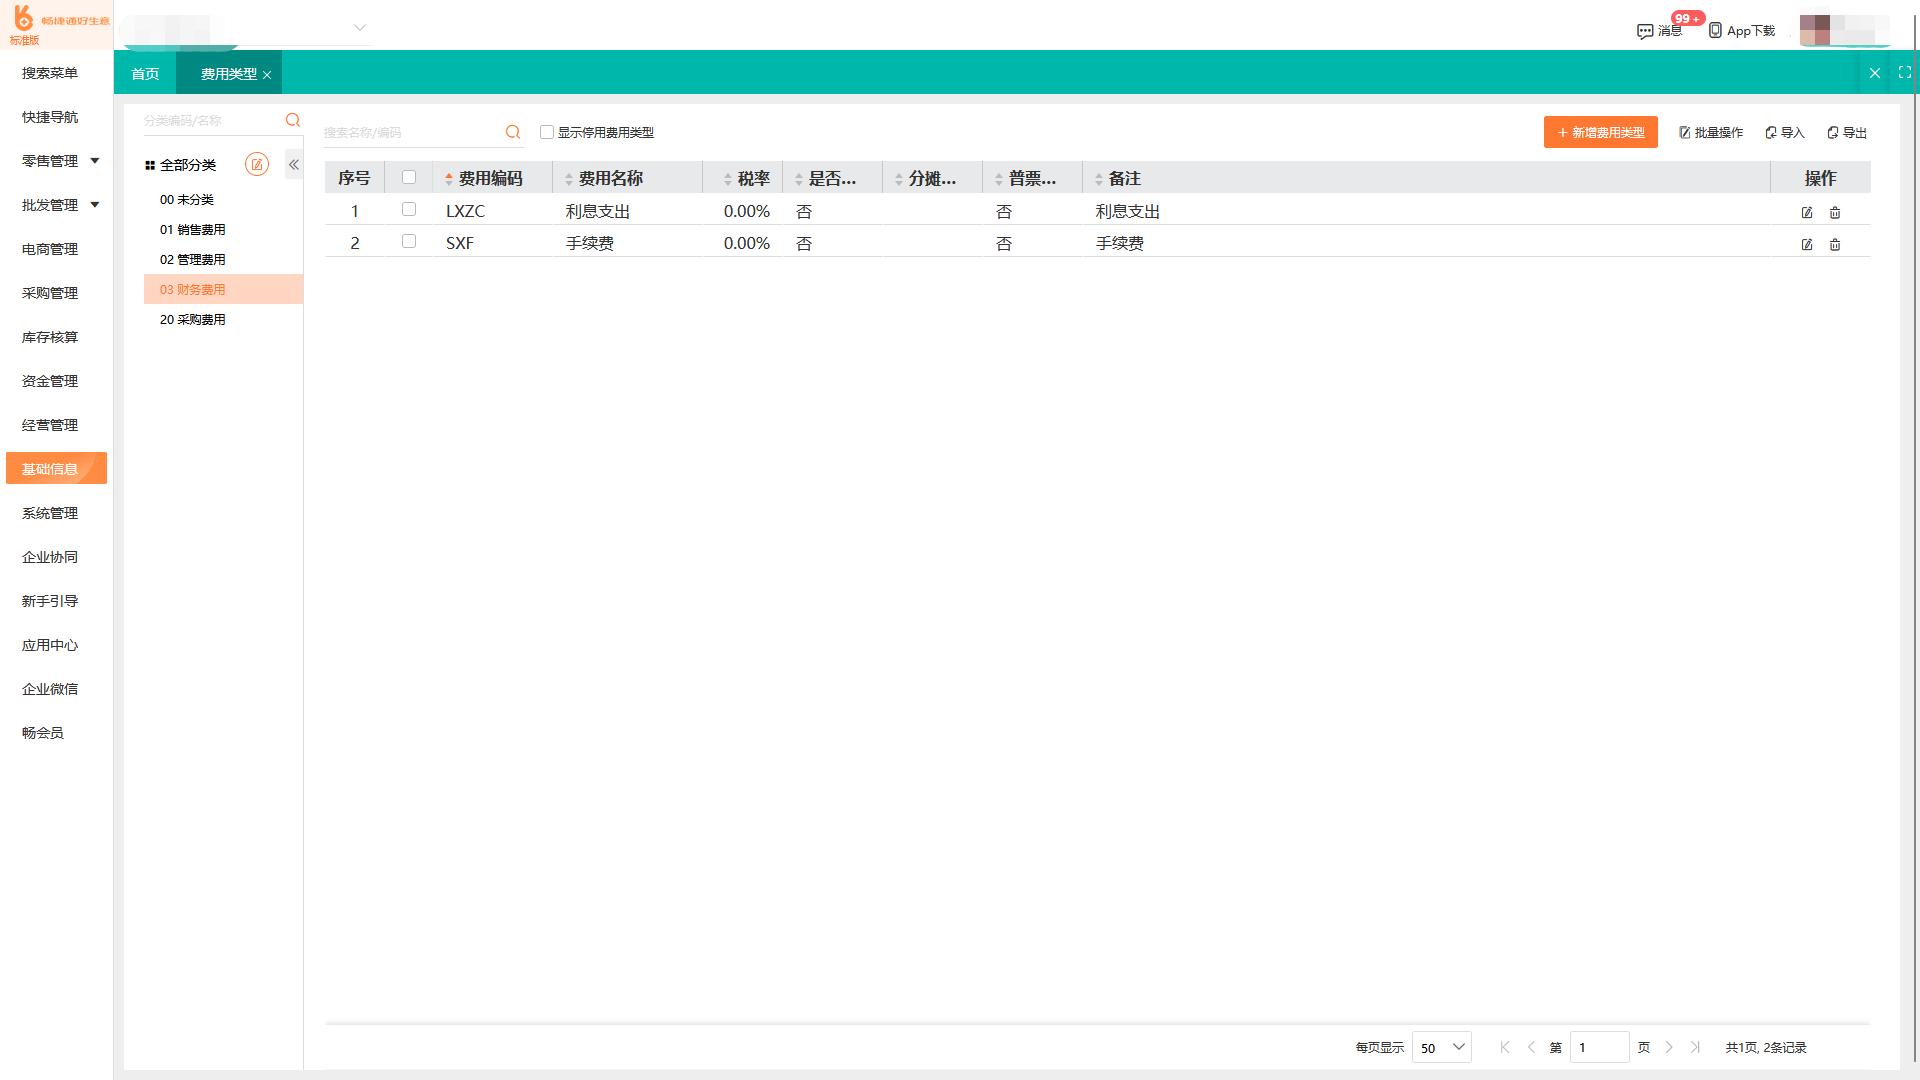Click next page navigation arrow
Viewport: 1920px width, 1080px height.
click(x=1669, y=1047)
